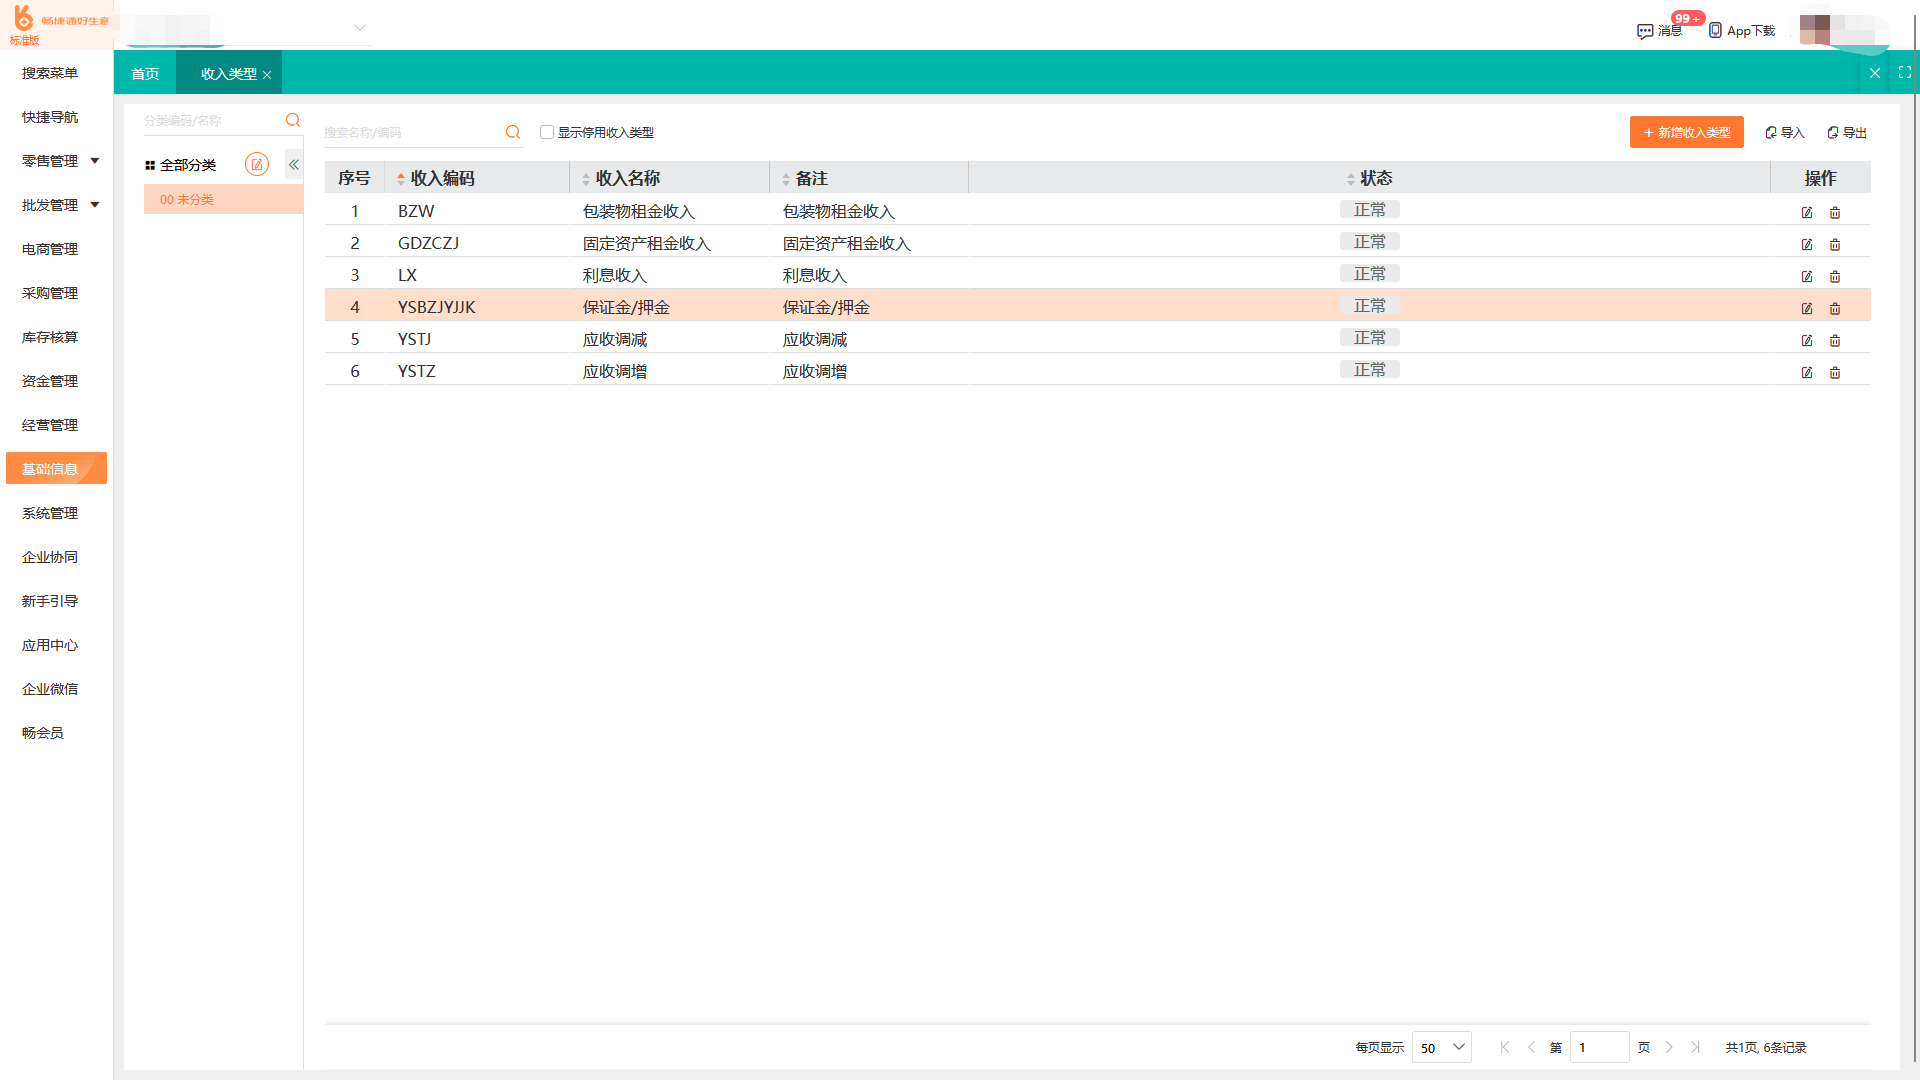Click 首页 tab to navigate home
Screen dimensions: 1920x1080
coord(145,73)
